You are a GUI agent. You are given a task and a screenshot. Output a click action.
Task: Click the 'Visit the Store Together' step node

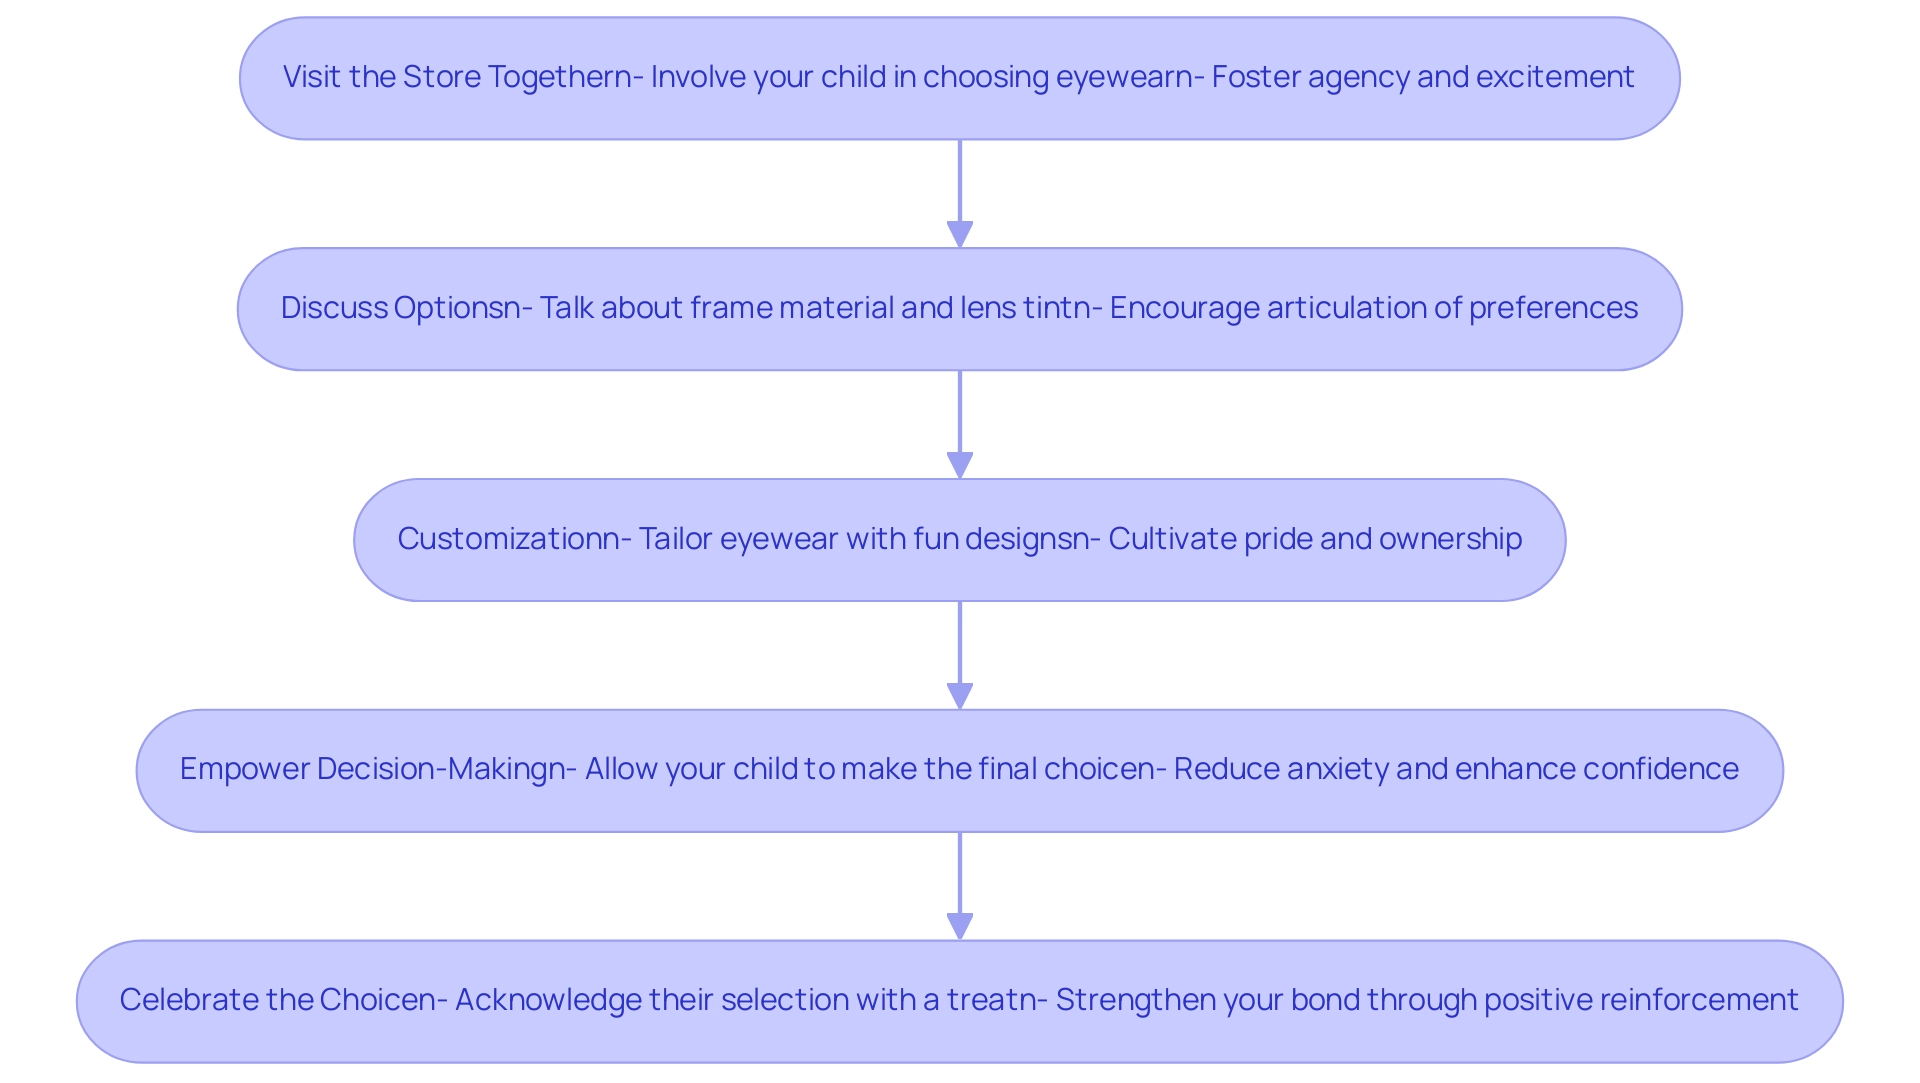960,75
